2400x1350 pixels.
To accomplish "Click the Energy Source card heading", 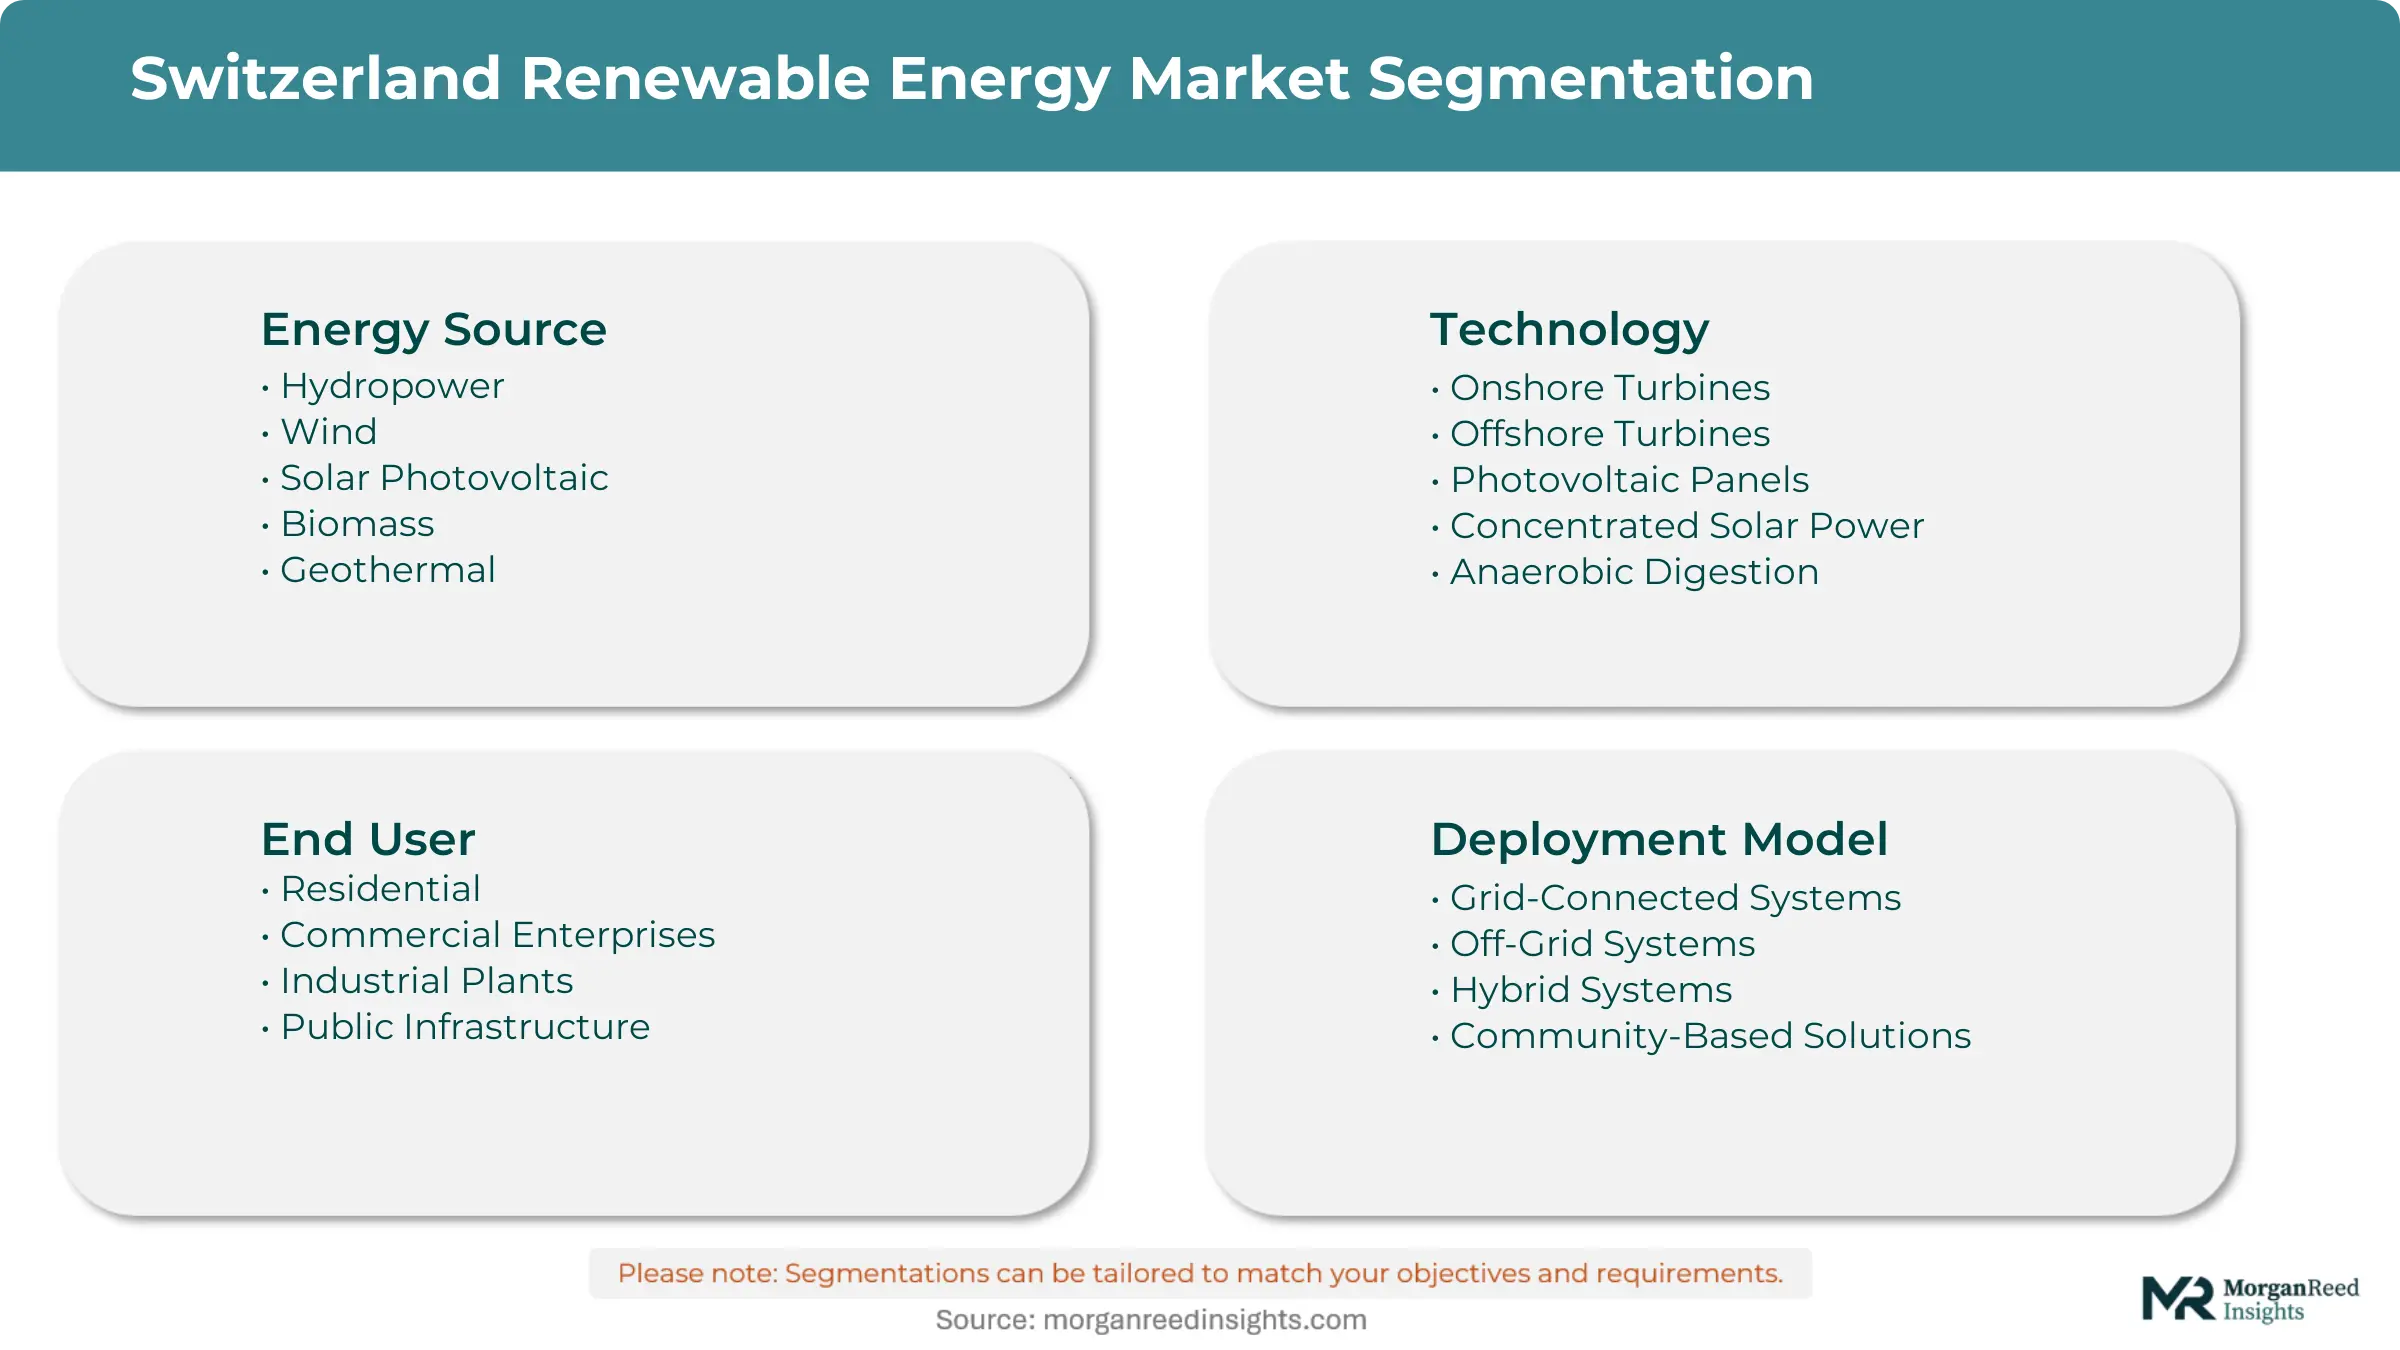I will pyautogui.click(x=434, y=330).
